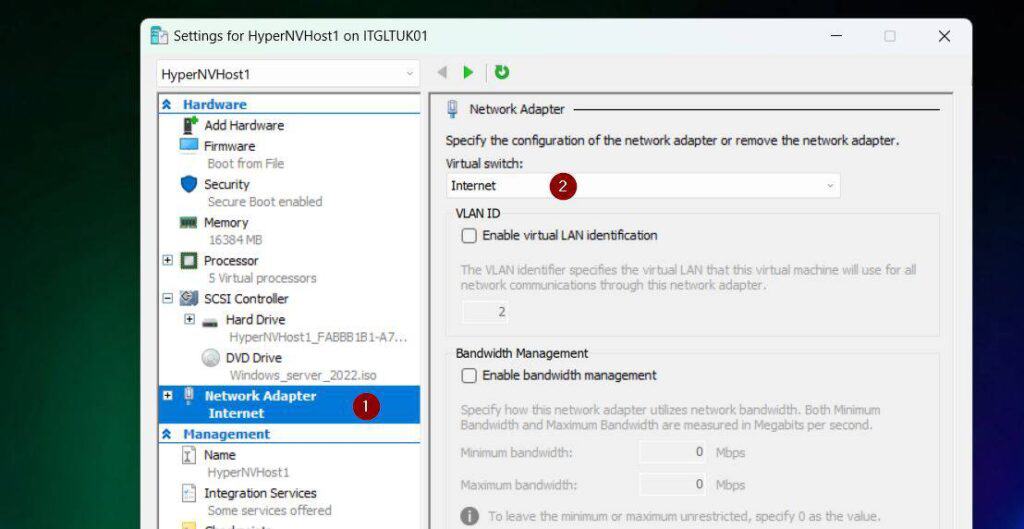This screenshot has height=529, width=1024.
Task: Select the SCSI Controller tree item
Action: pyautogui.click(x=246, y=298)
